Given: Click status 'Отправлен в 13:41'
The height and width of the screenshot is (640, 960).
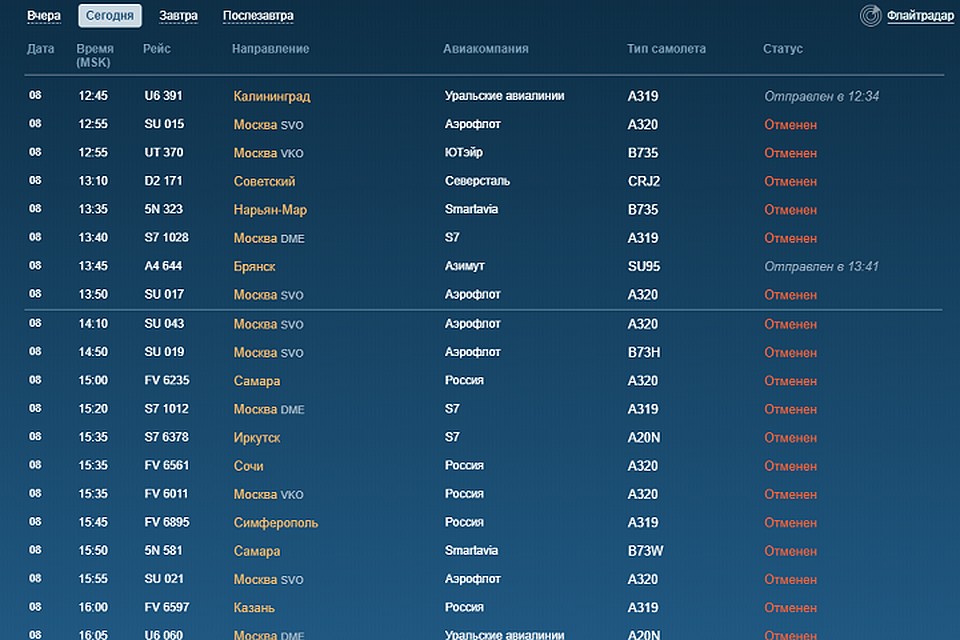Looking at the screenshot, I should (821, 267).
